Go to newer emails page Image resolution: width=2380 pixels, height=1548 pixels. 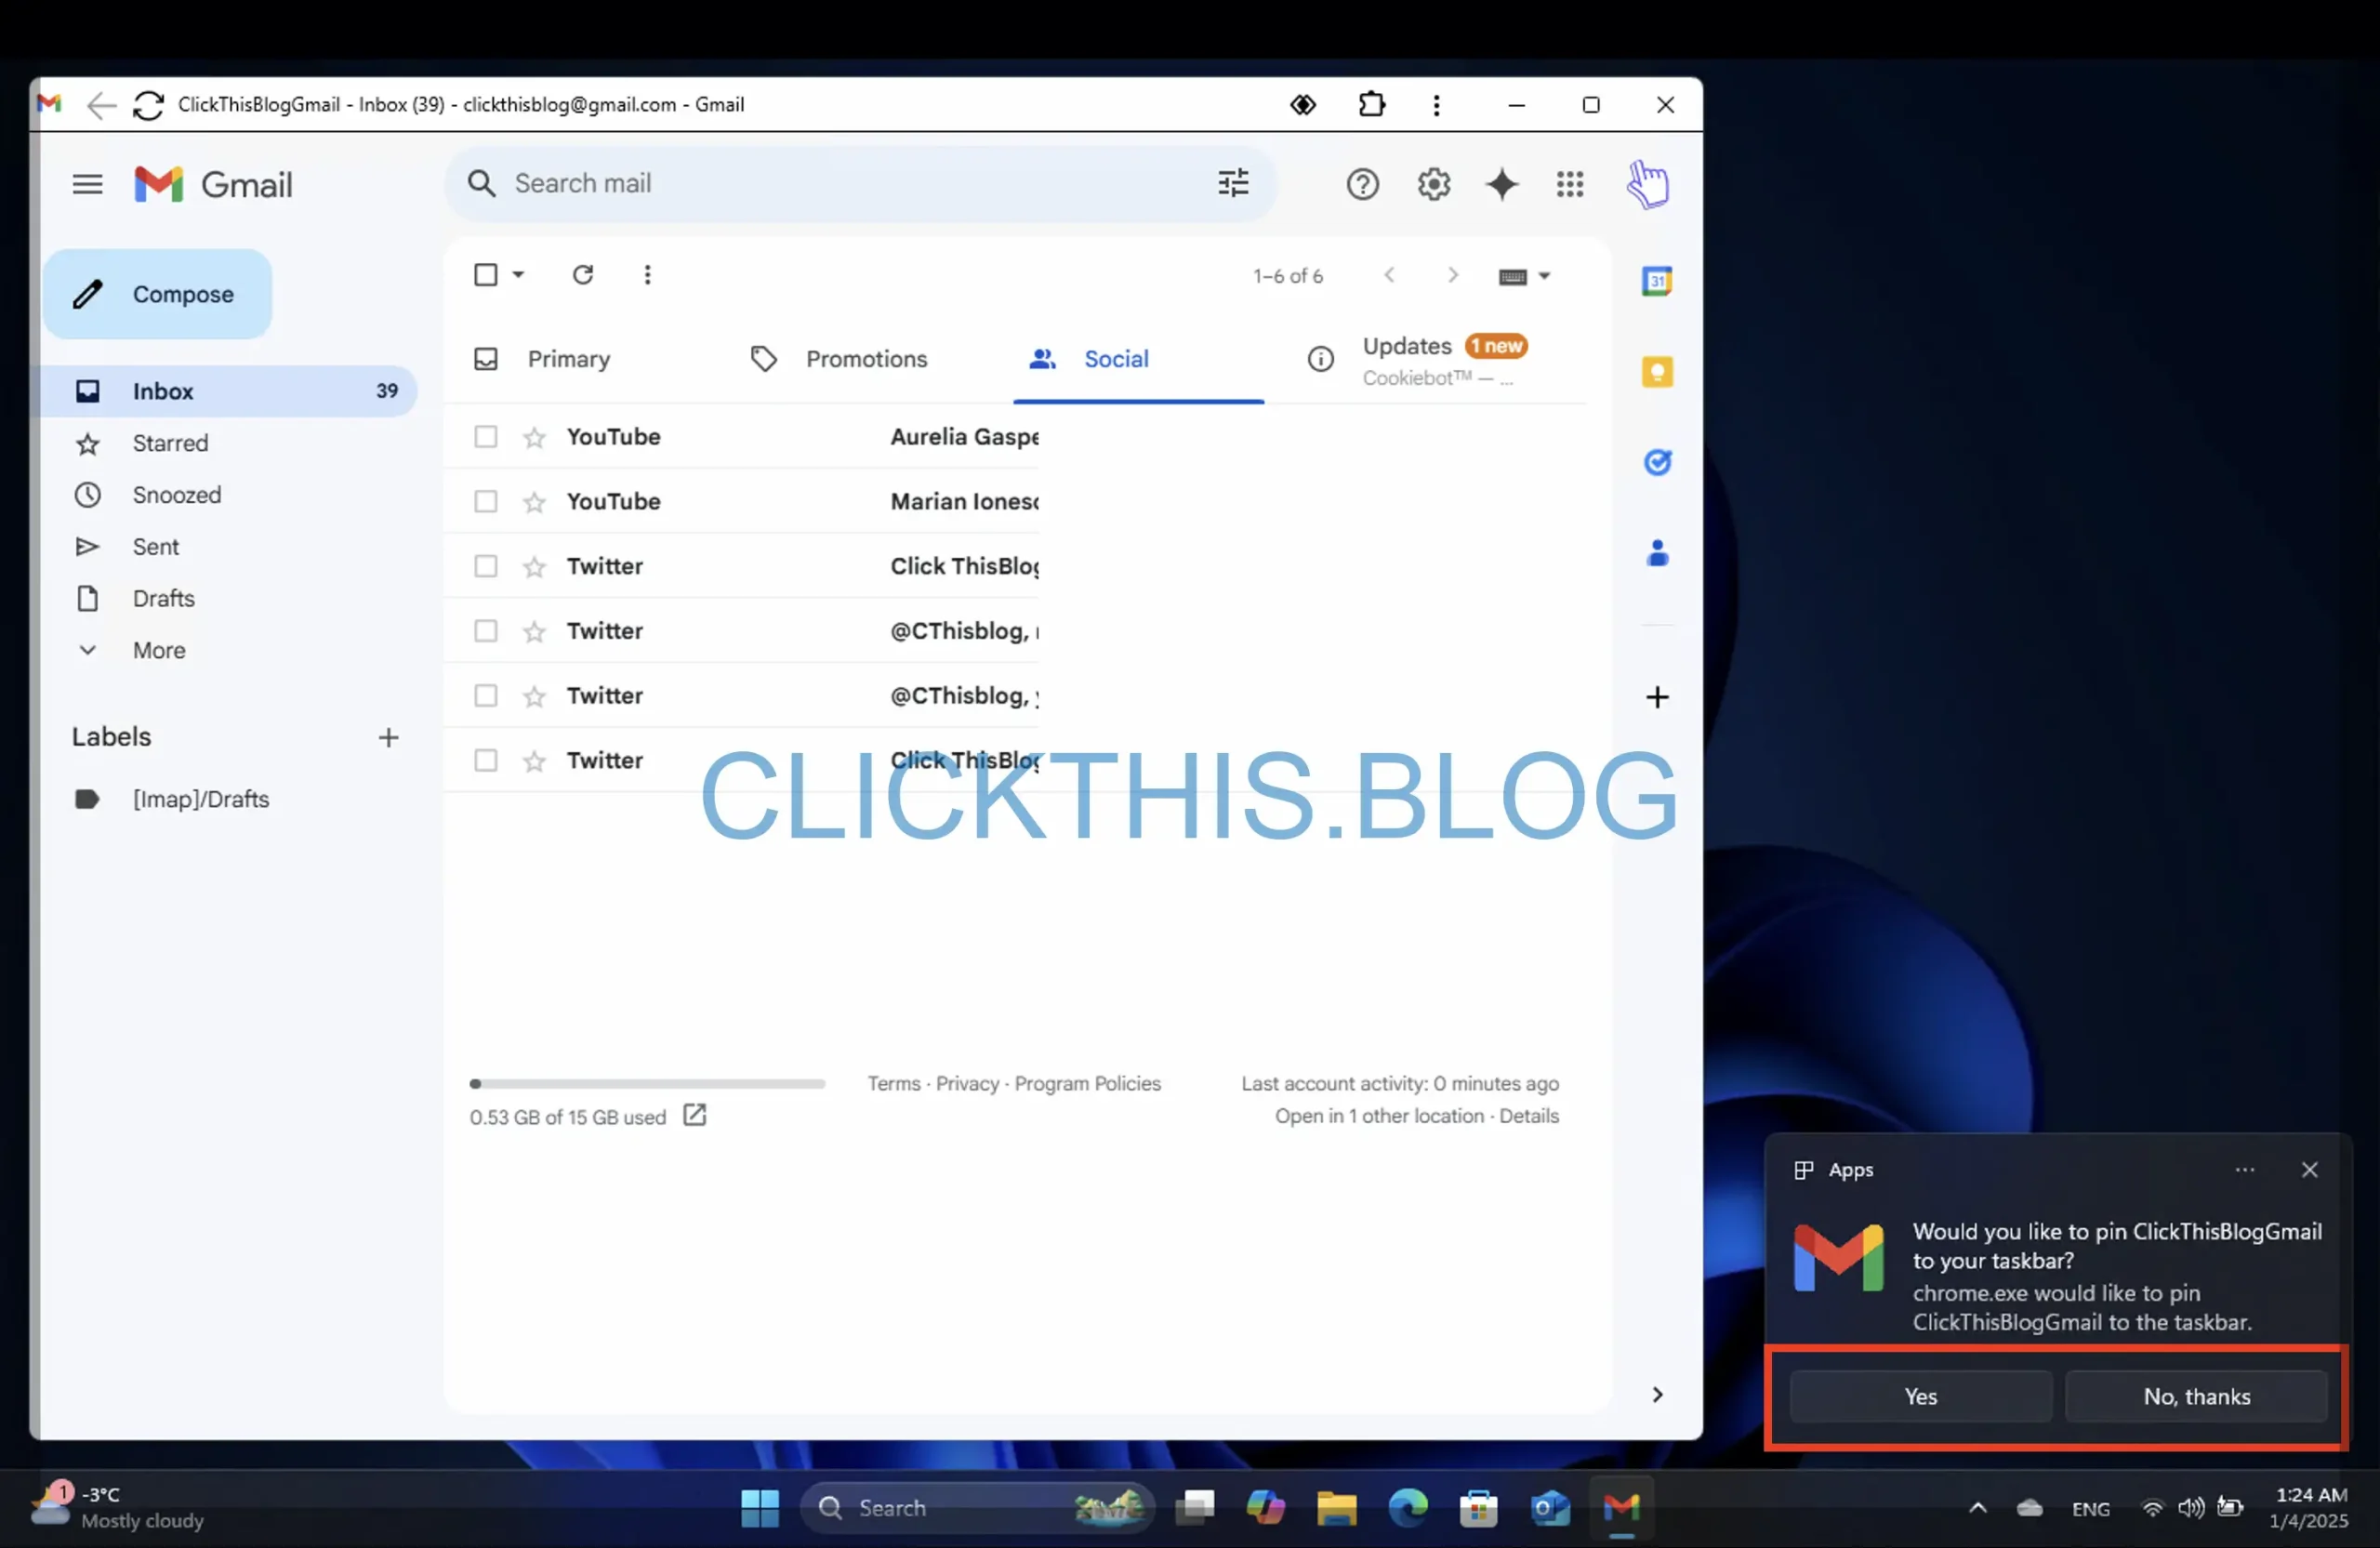coord(1389,275)
